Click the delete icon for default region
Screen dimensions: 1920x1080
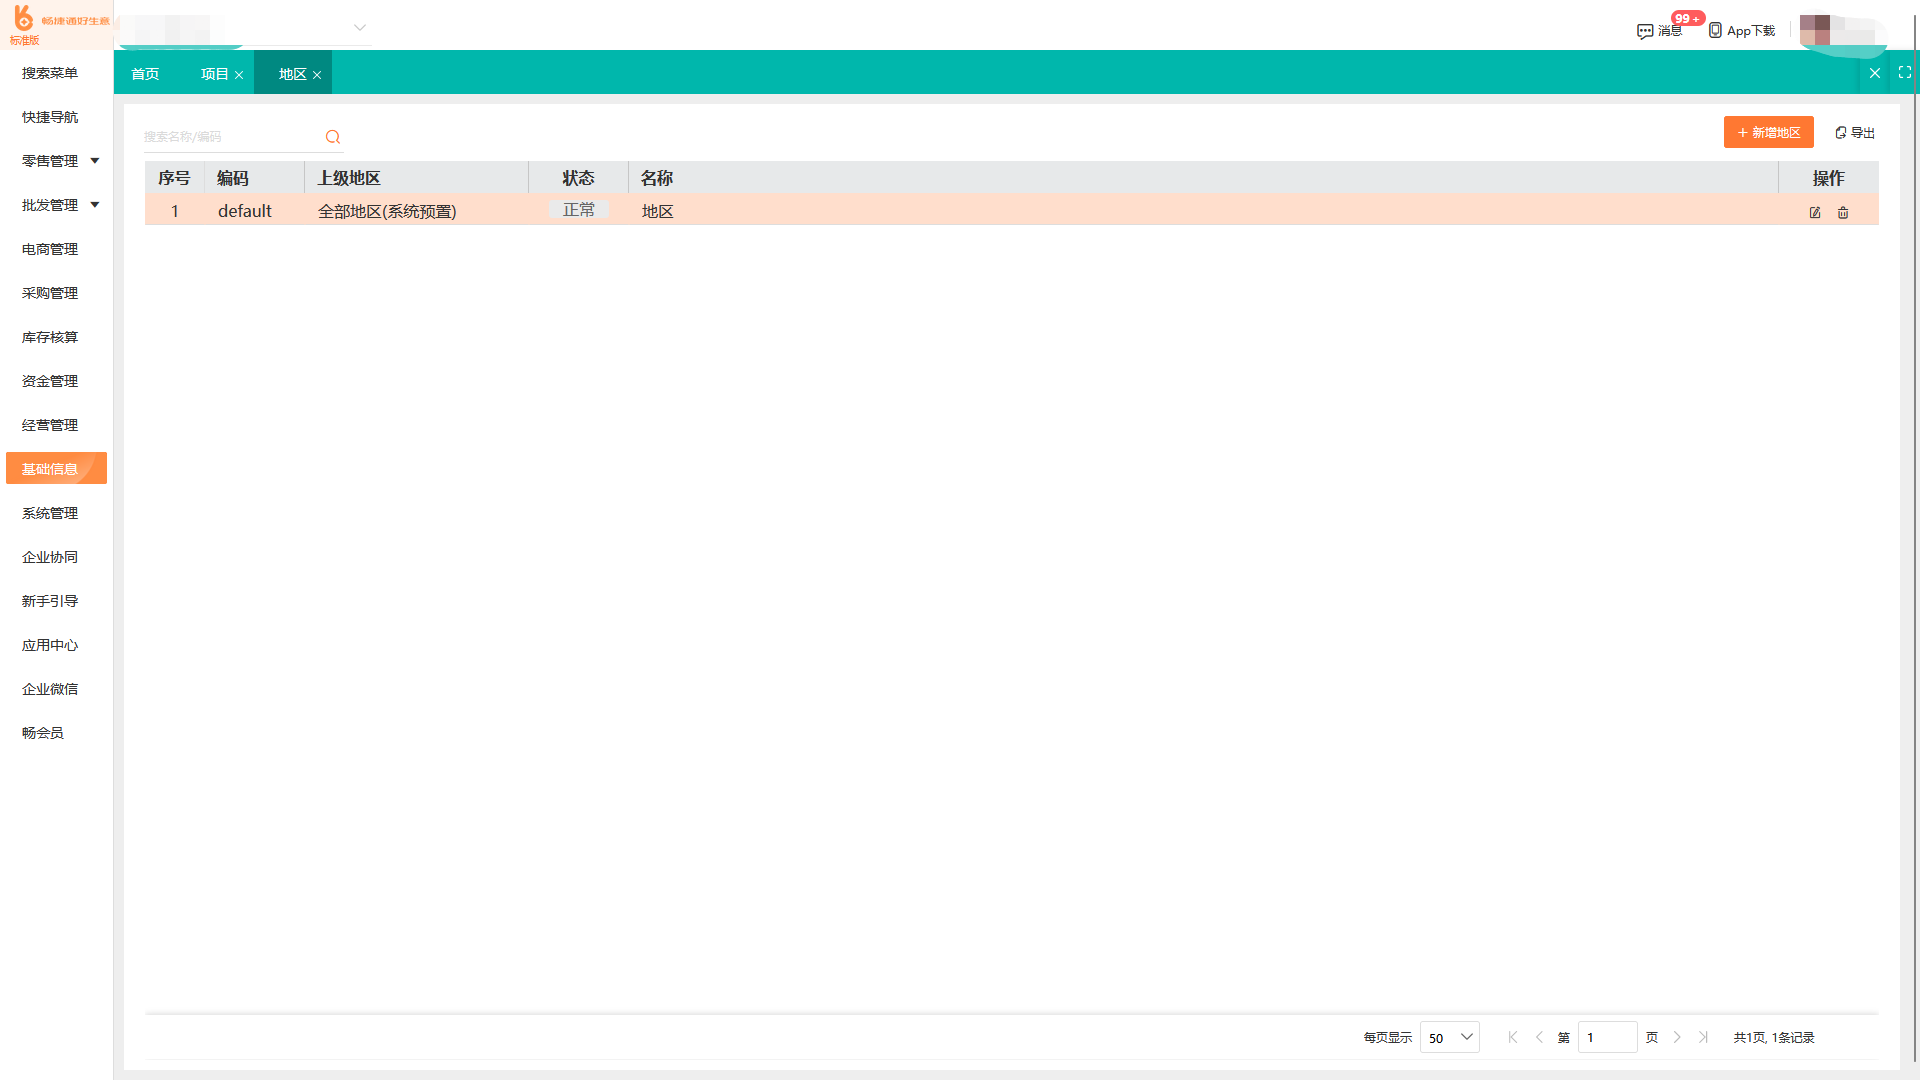coord(1844,212)
